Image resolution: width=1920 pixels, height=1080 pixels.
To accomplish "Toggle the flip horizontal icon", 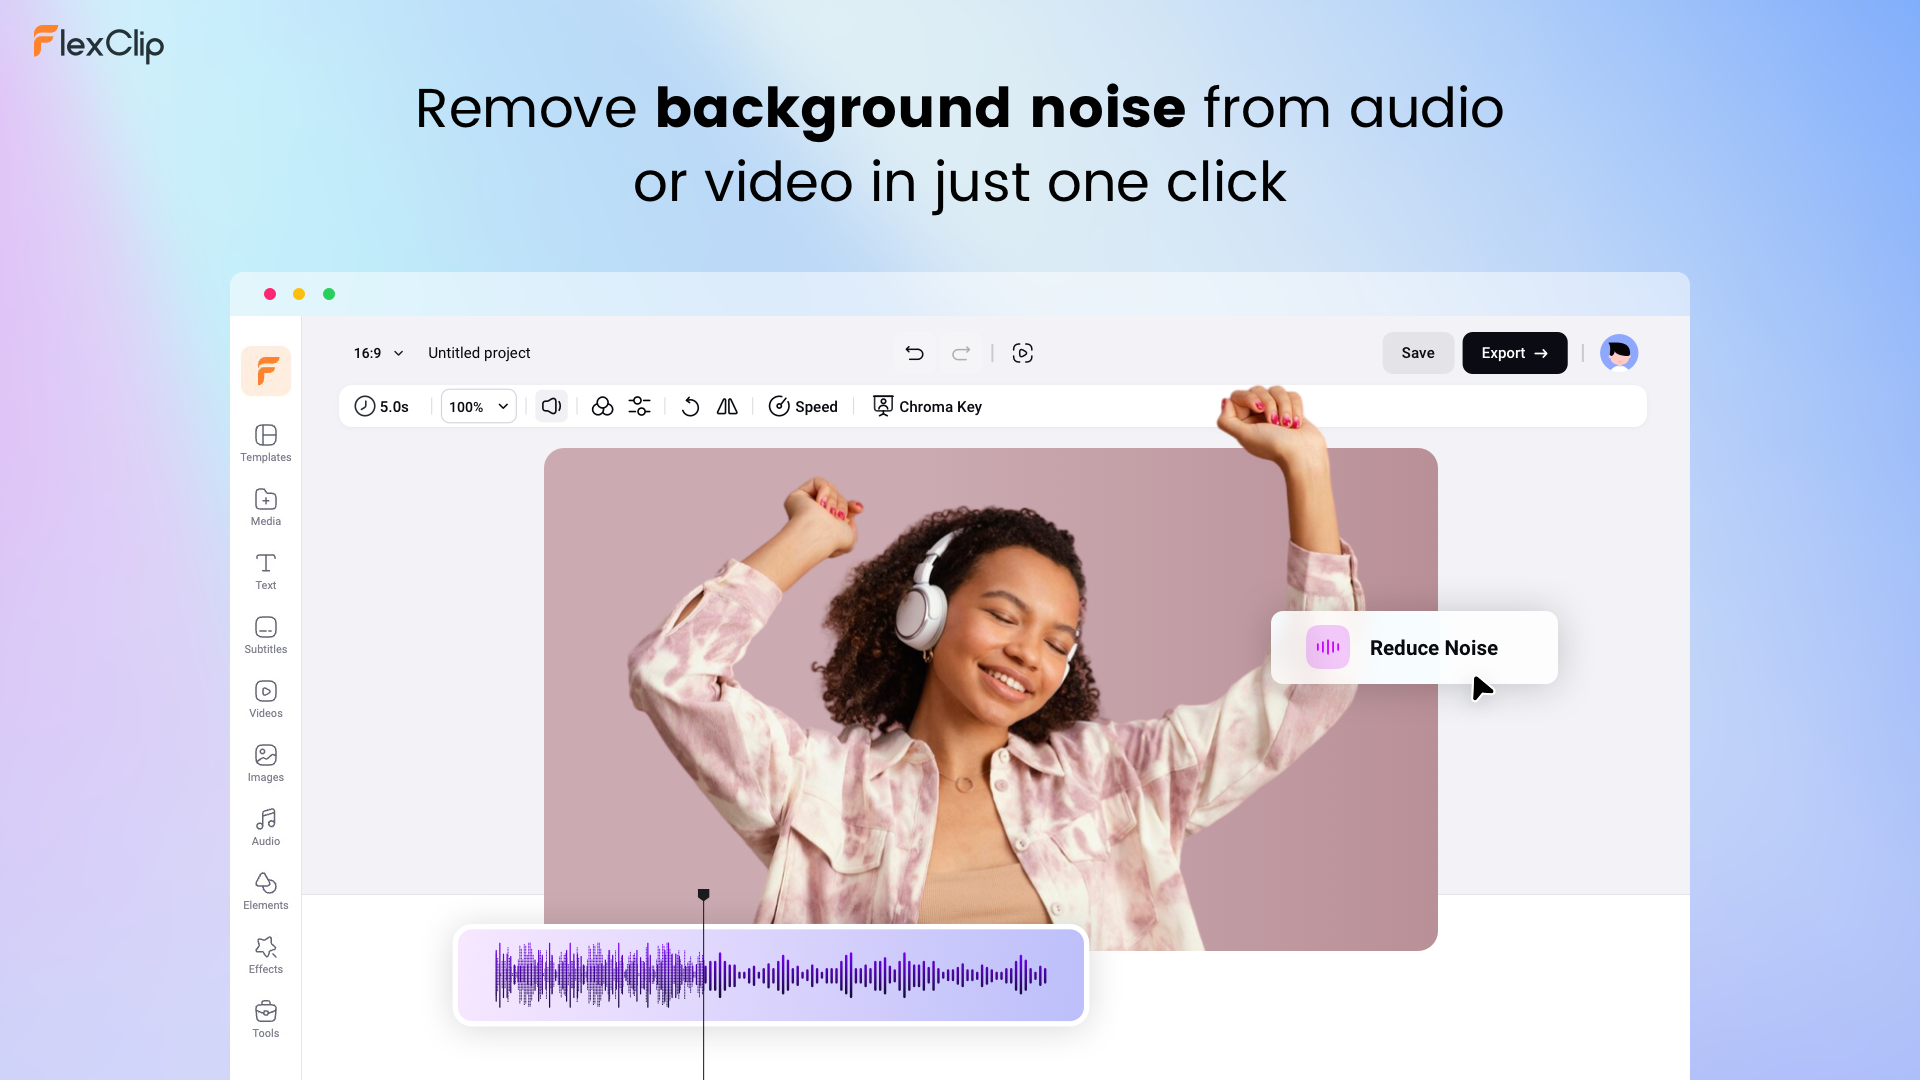I will click(x=728, y=406).
